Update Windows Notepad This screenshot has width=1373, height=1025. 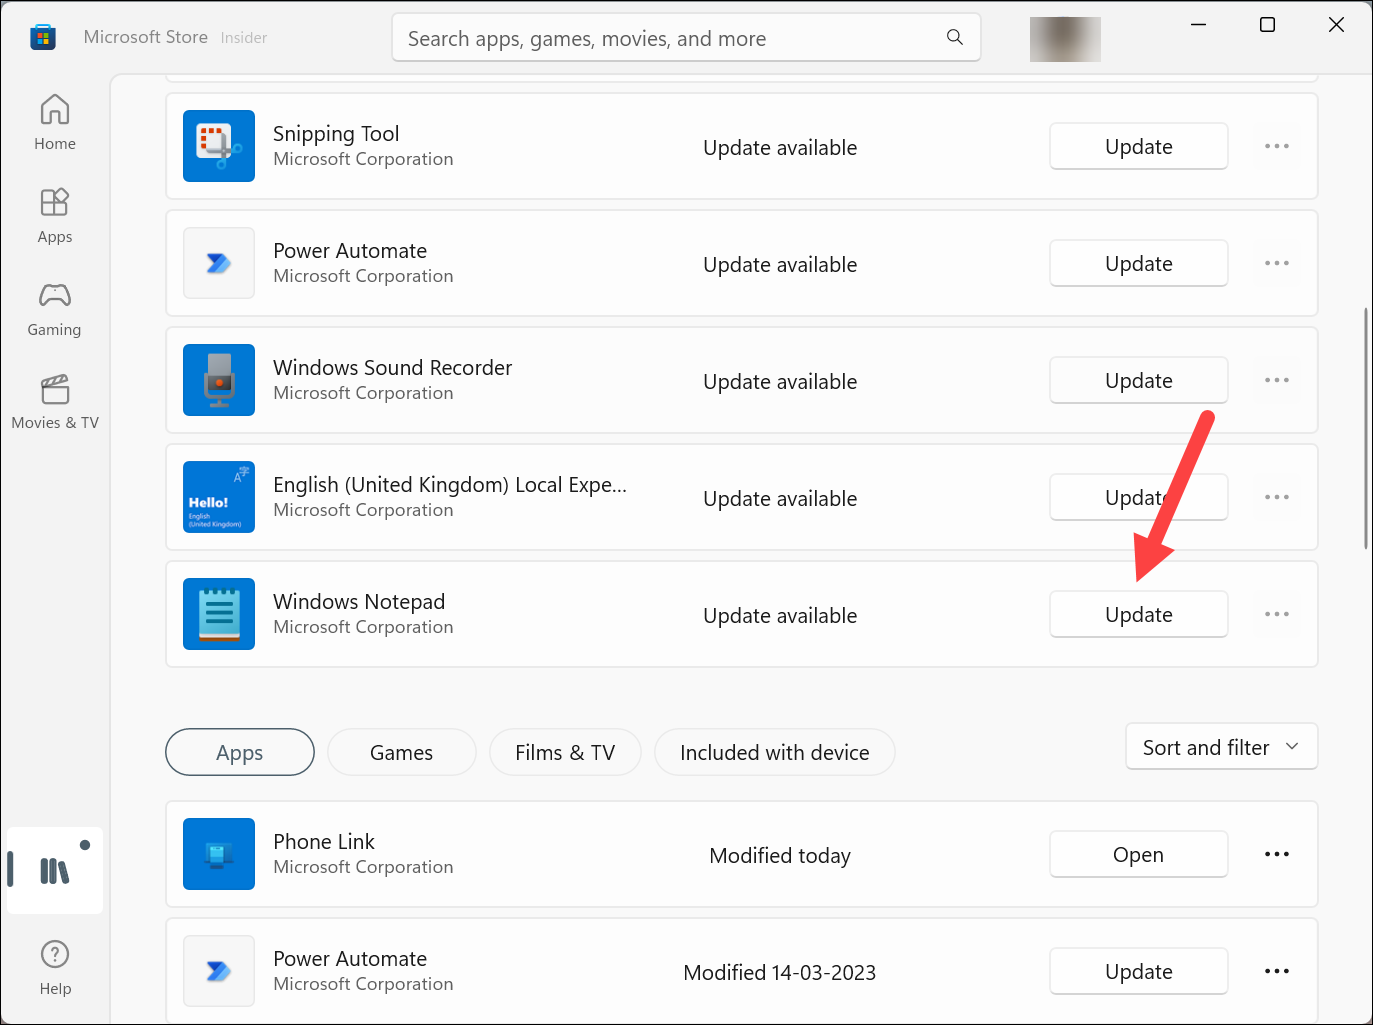pyautogui.click(x=1139, y=614)
